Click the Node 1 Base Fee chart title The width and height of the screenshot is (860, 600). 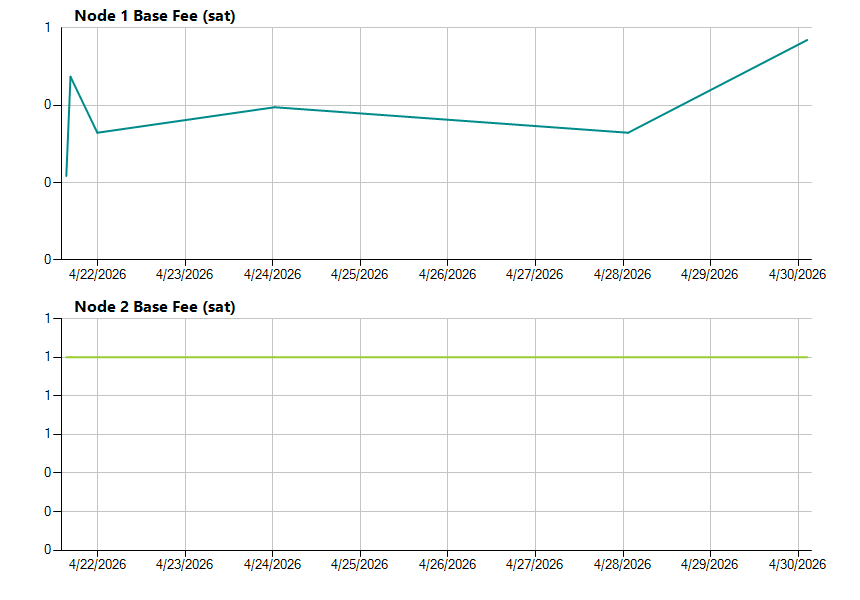(x=155, y=15)
